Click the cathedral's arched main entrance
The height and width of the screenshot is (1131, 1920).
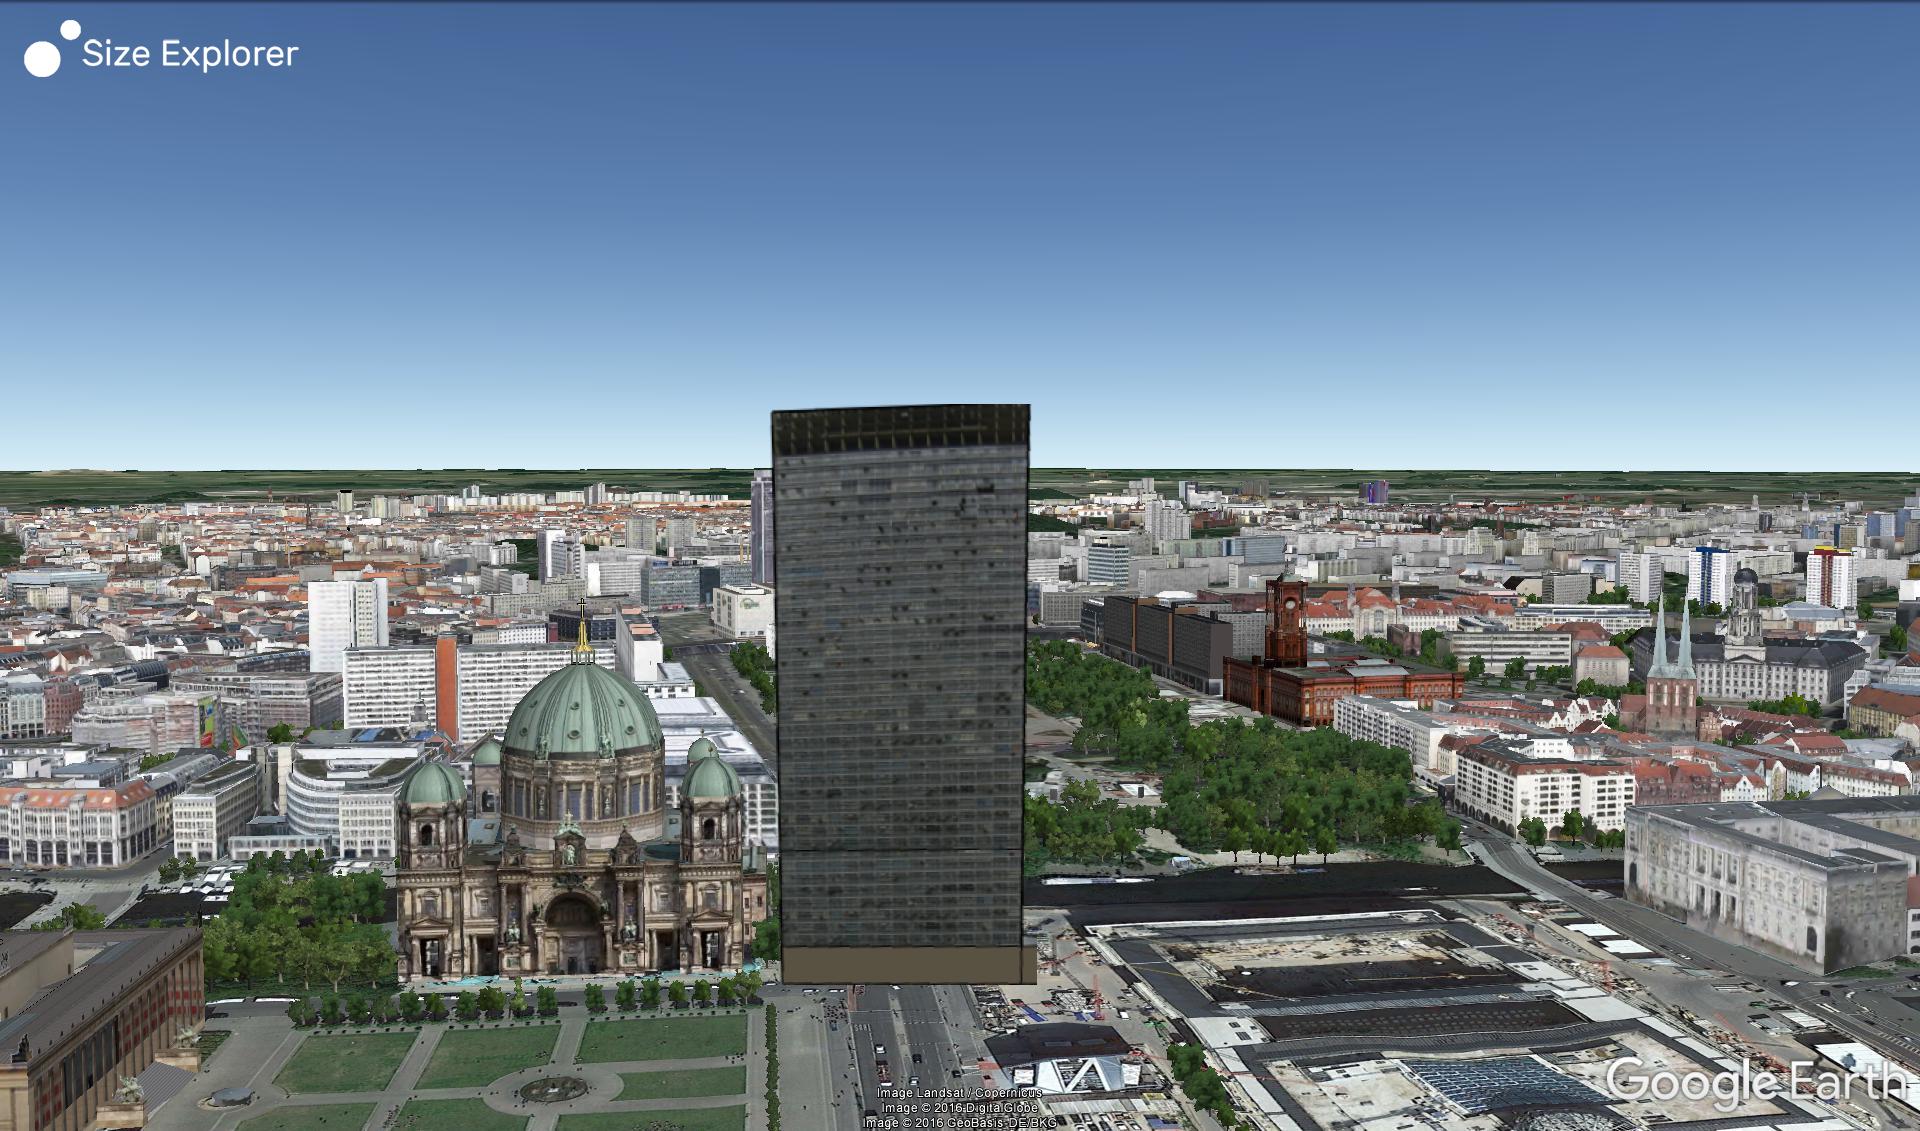pyautogui.click(x=573, y=925)
